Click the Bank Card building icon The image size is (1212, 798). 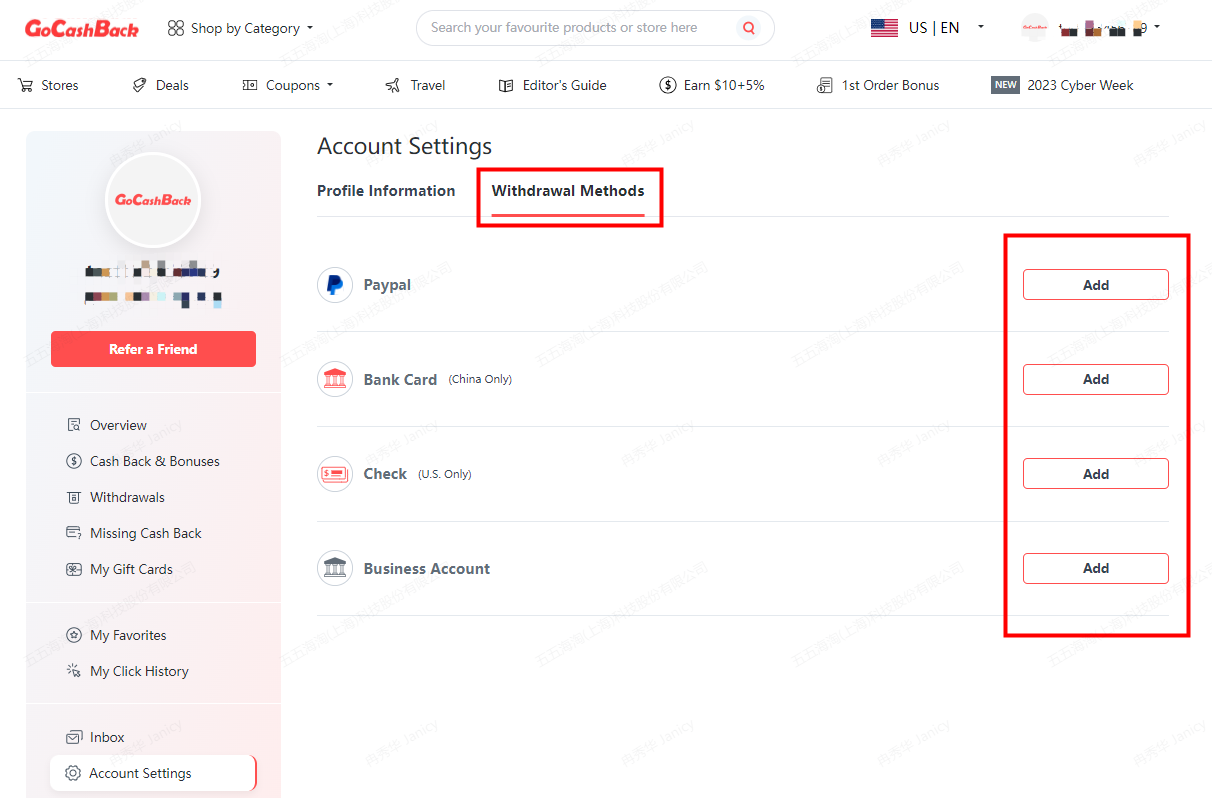pyautogui.click(x=335, y=380)
